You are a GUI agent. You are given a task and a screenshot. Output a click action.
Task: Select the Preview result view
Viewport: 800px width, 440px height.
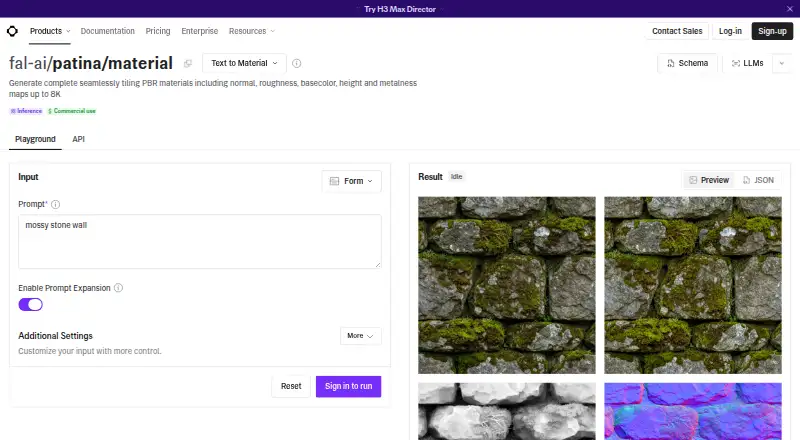click(709, 180)
